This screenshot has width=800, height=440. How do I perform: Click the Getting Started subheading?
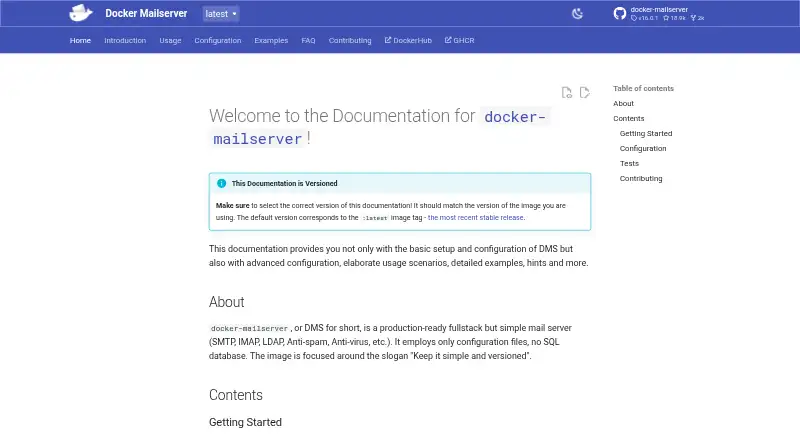coord(245,422)
